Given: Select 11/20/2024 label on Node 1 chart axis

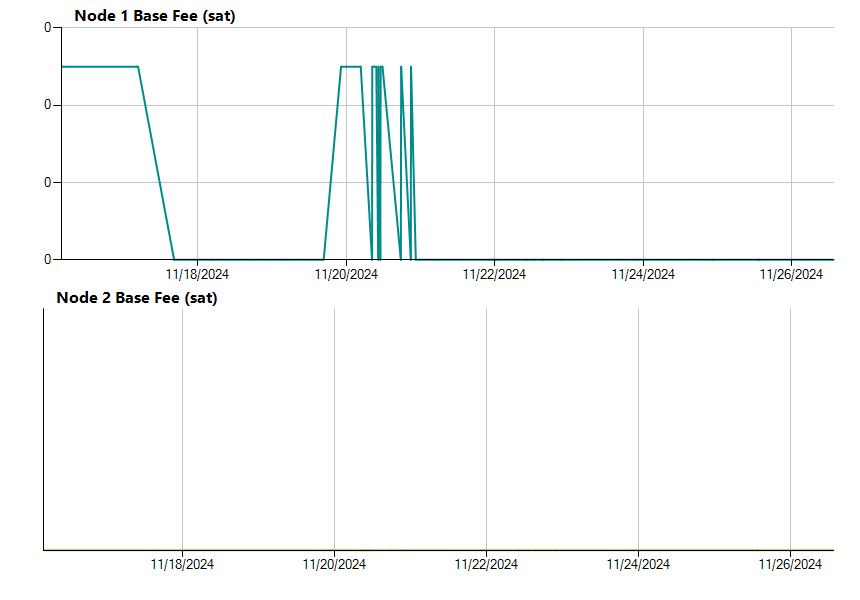Looking at the screenshot, I should (x=346, y=274).
